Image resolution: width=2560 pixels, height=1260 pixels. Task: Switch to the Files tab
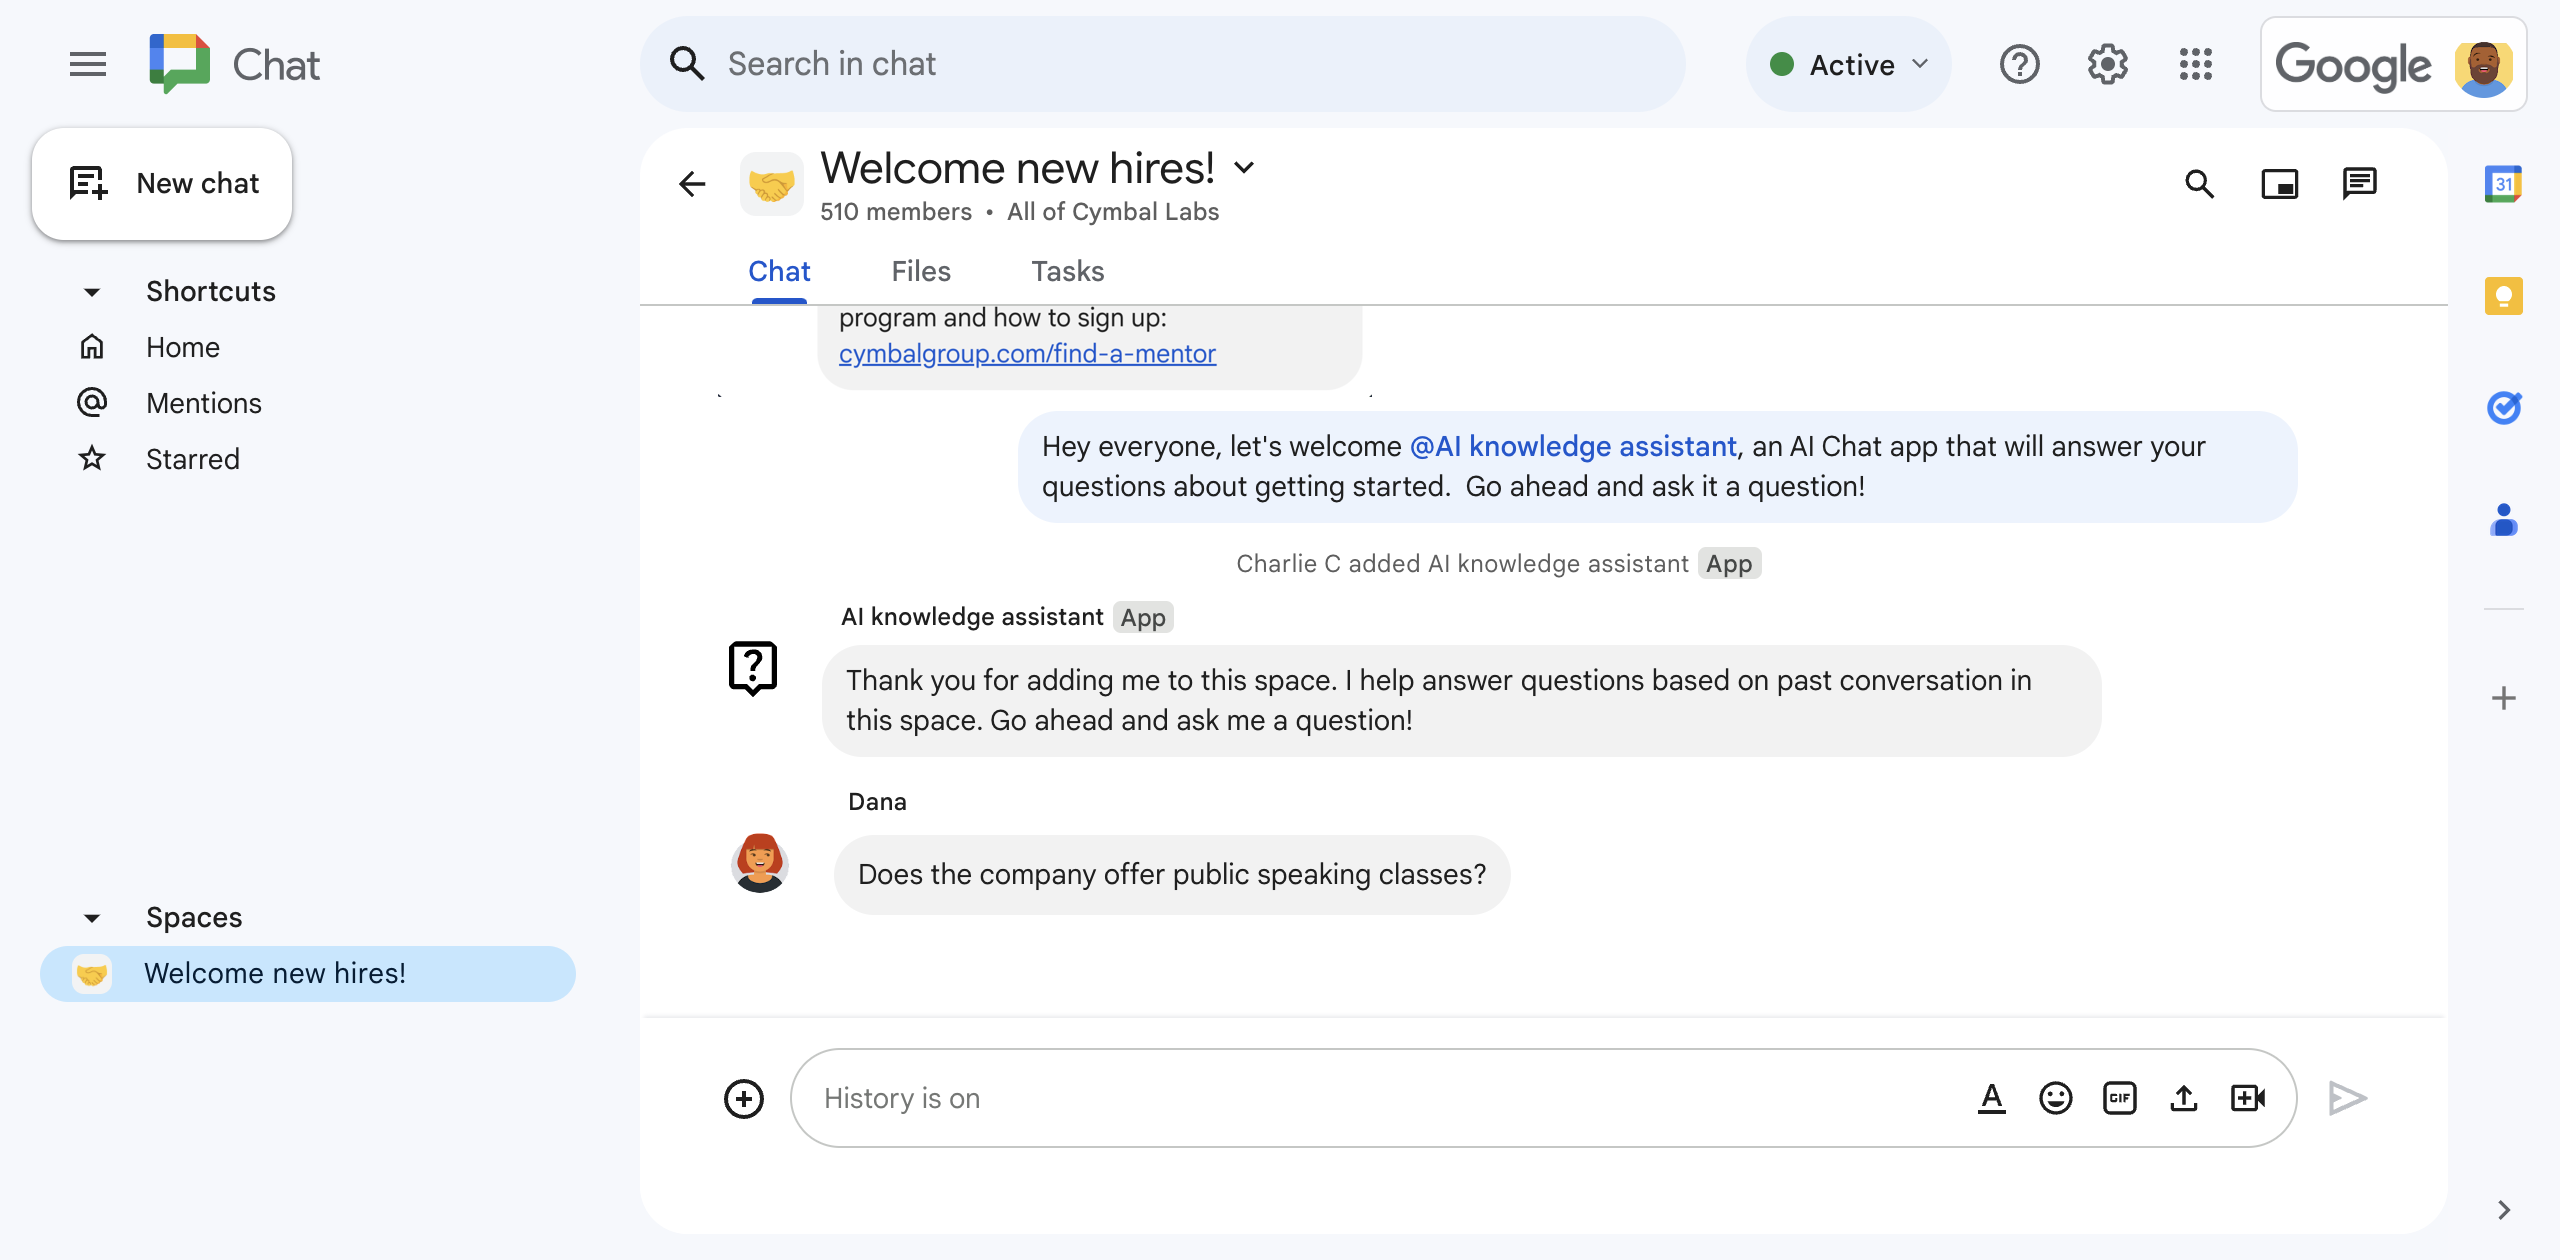[x=921, y=271]
